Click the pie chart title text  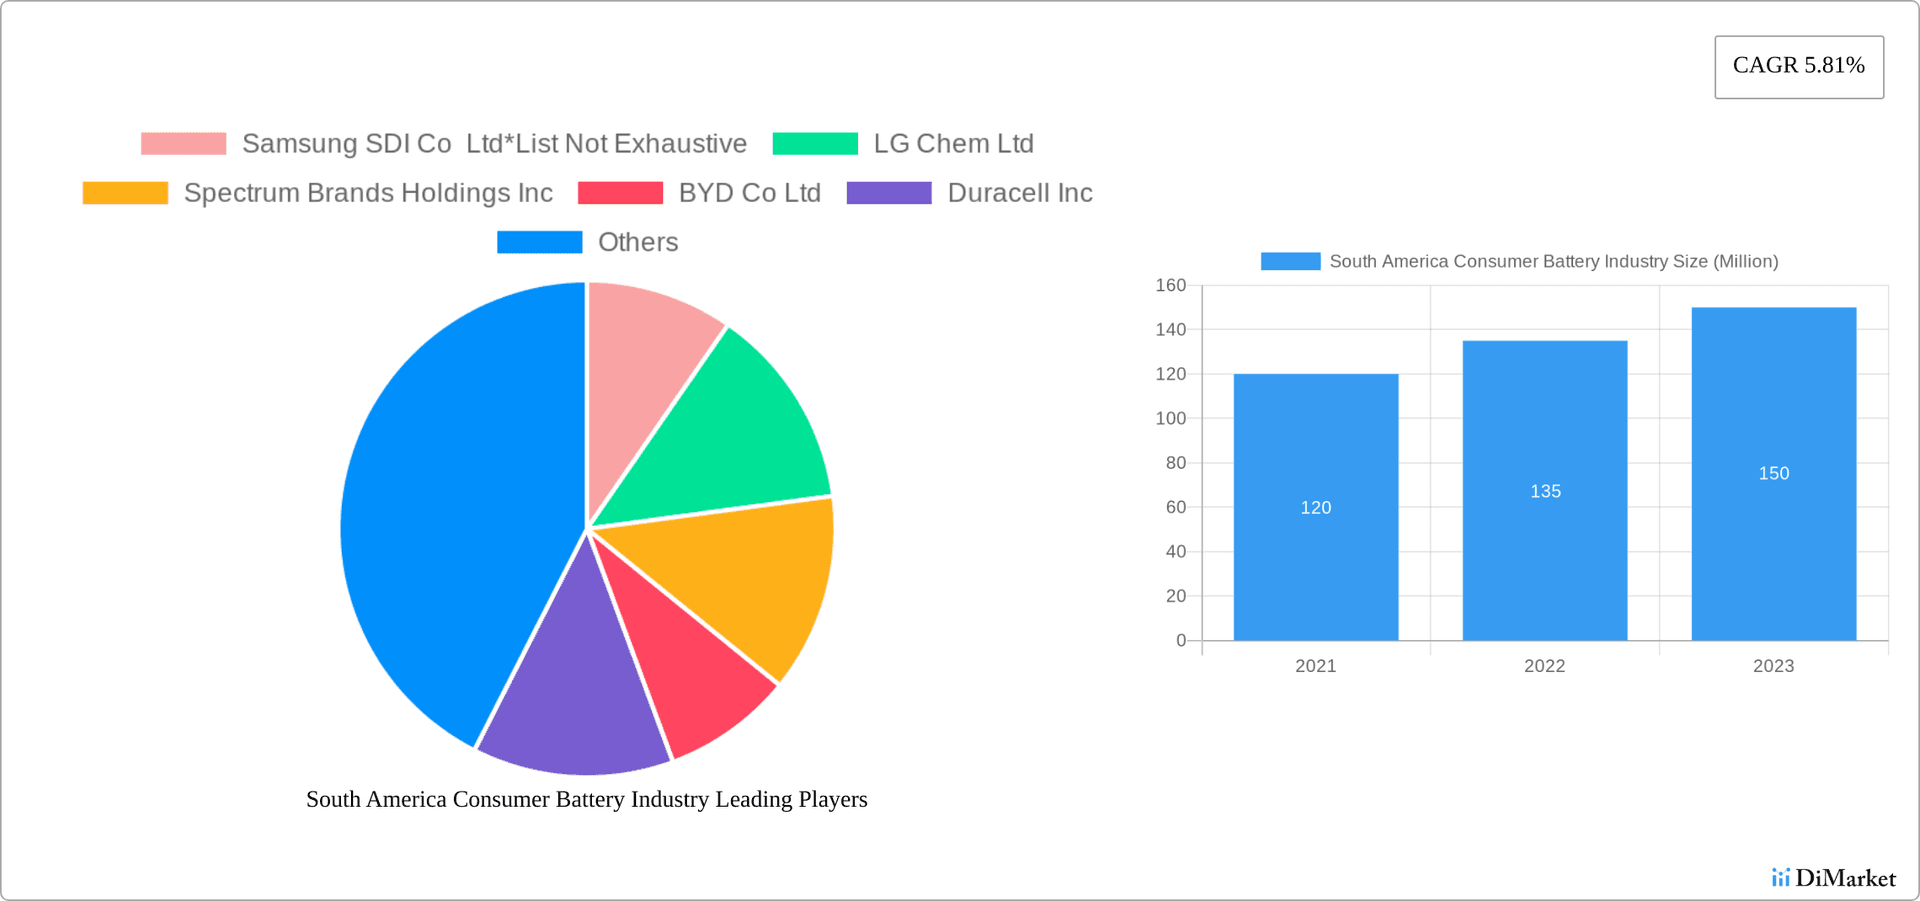pyautogui.click(x=586, y=799)
